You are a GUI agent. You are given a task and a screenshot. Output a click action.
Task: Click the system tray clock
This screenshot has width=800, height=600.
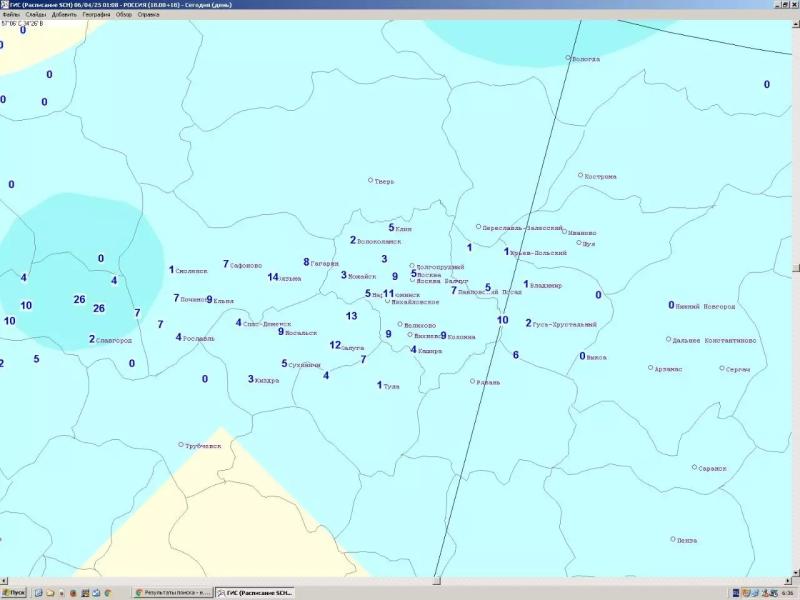pyautogui.click(x=786, y=592)
